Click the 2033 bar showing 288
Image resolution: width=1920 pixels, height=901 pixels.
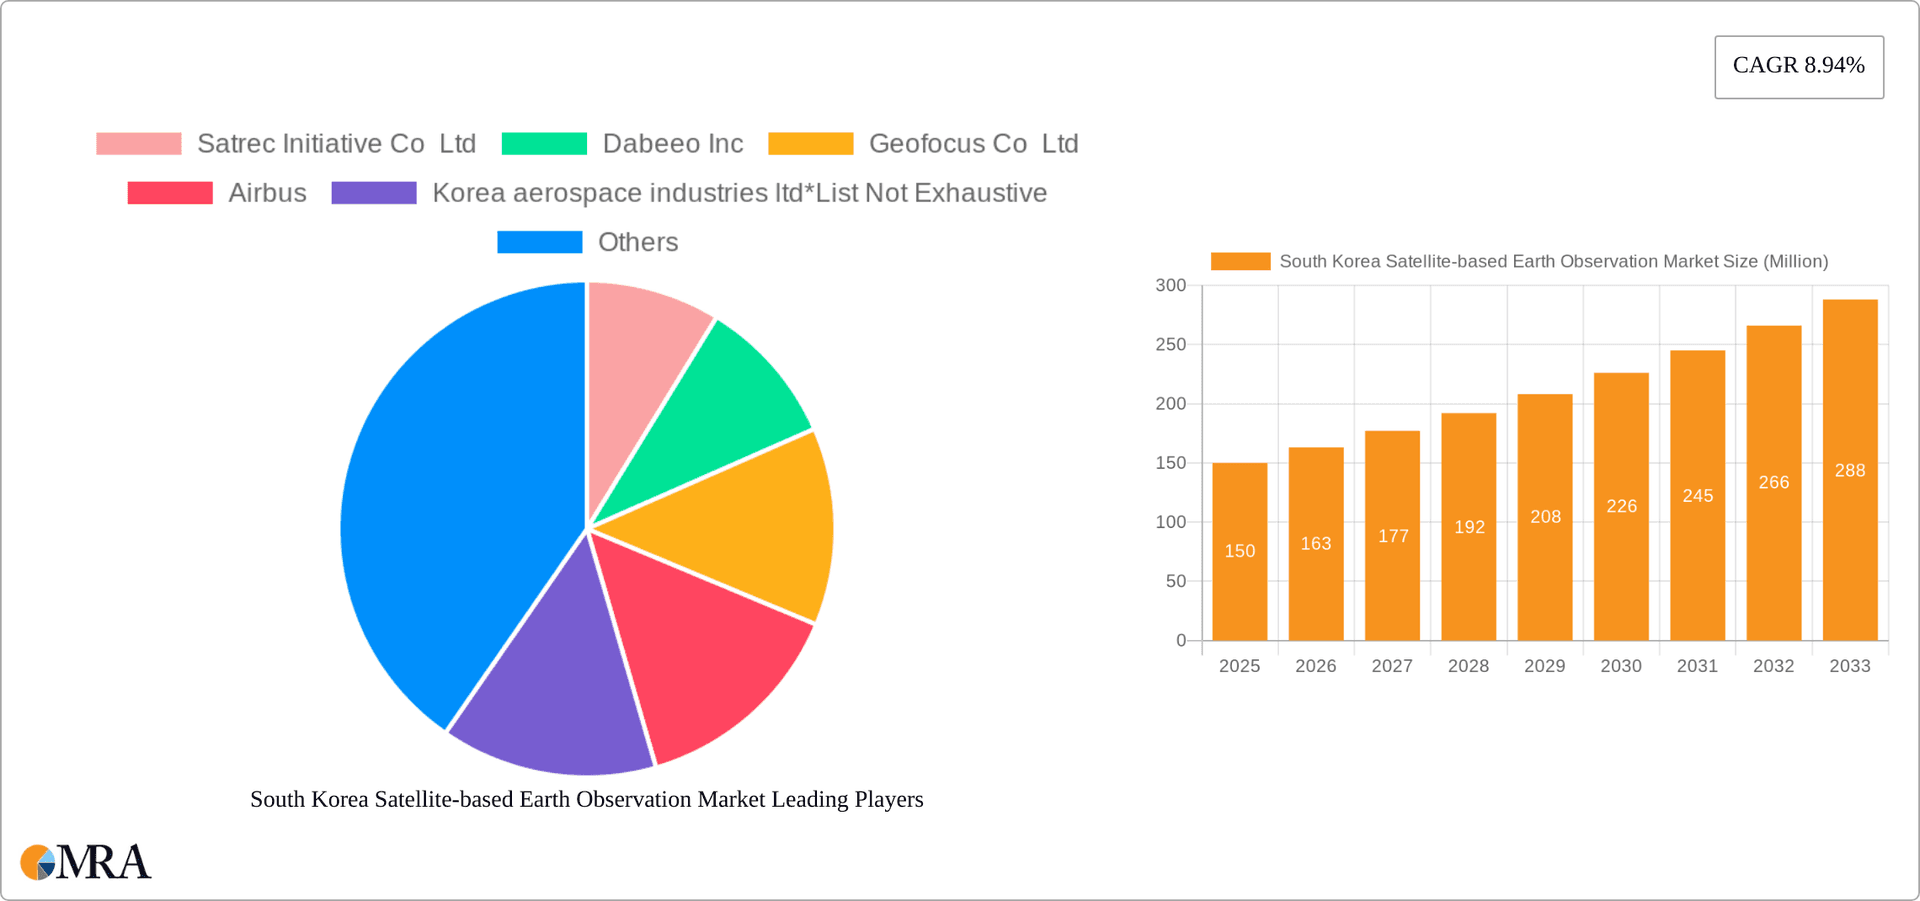[1849, 470]
